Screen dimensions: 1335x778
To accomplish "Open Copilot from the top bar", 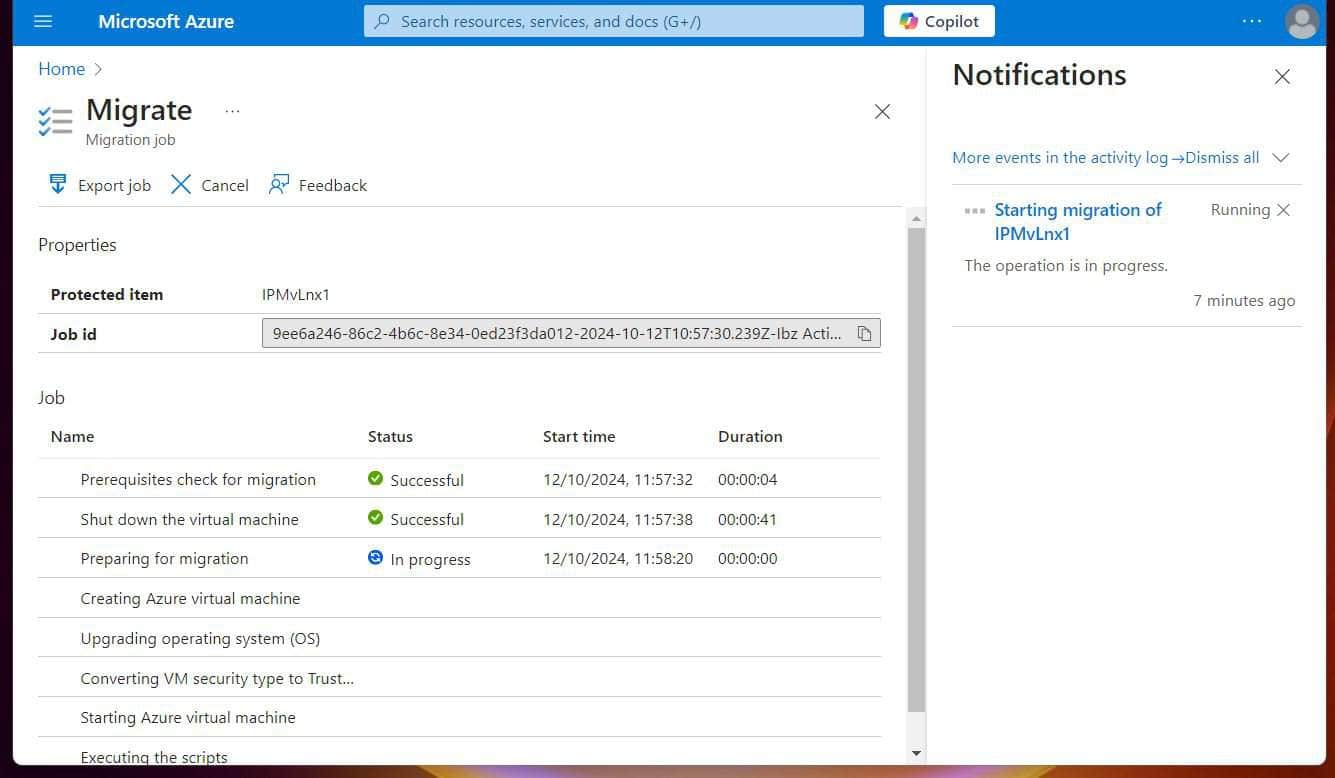I will (937, 21).
